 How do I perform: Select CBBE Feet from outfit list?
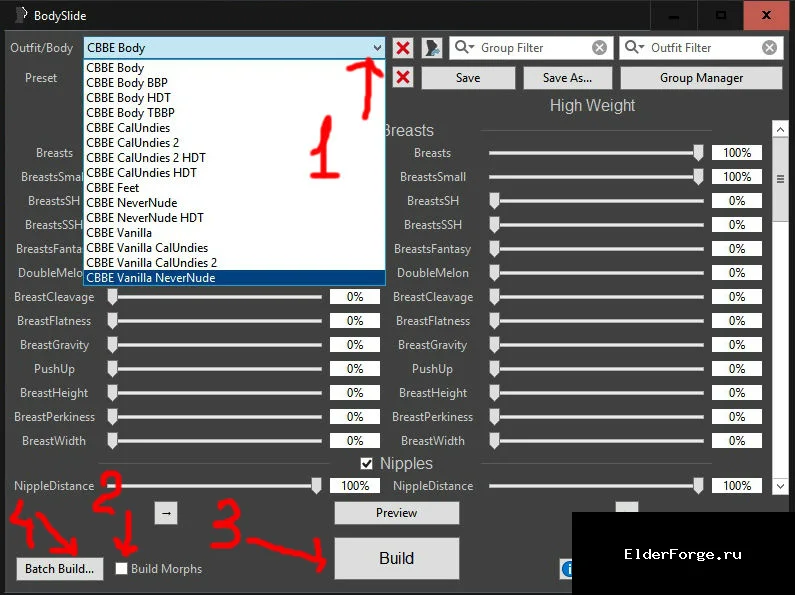[113, 188]
